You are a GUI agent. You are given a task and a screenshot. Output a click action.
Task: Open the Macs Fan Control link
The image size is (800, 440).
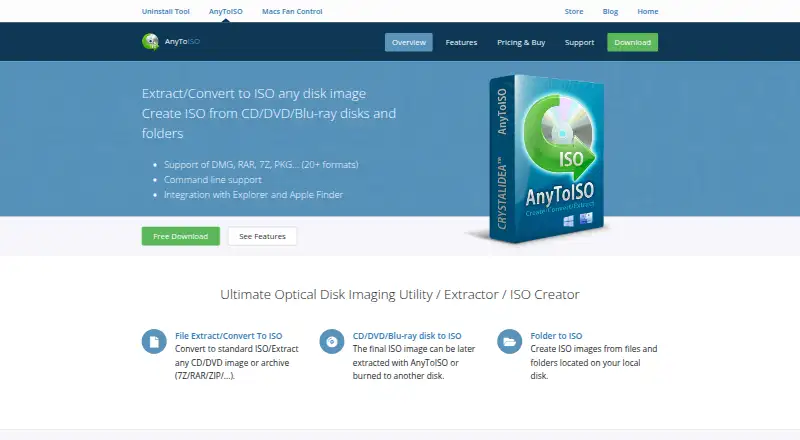tap(292, 11)
